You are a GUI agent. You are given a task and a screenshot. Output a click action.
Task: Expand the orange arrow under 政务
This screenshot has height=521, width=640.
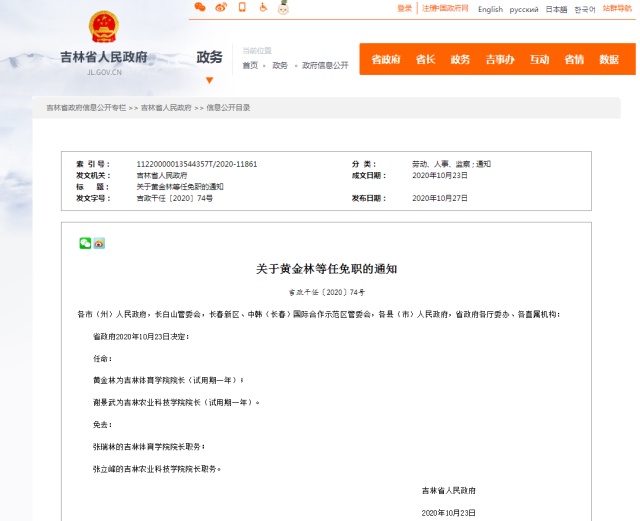[x=209, y=79]
